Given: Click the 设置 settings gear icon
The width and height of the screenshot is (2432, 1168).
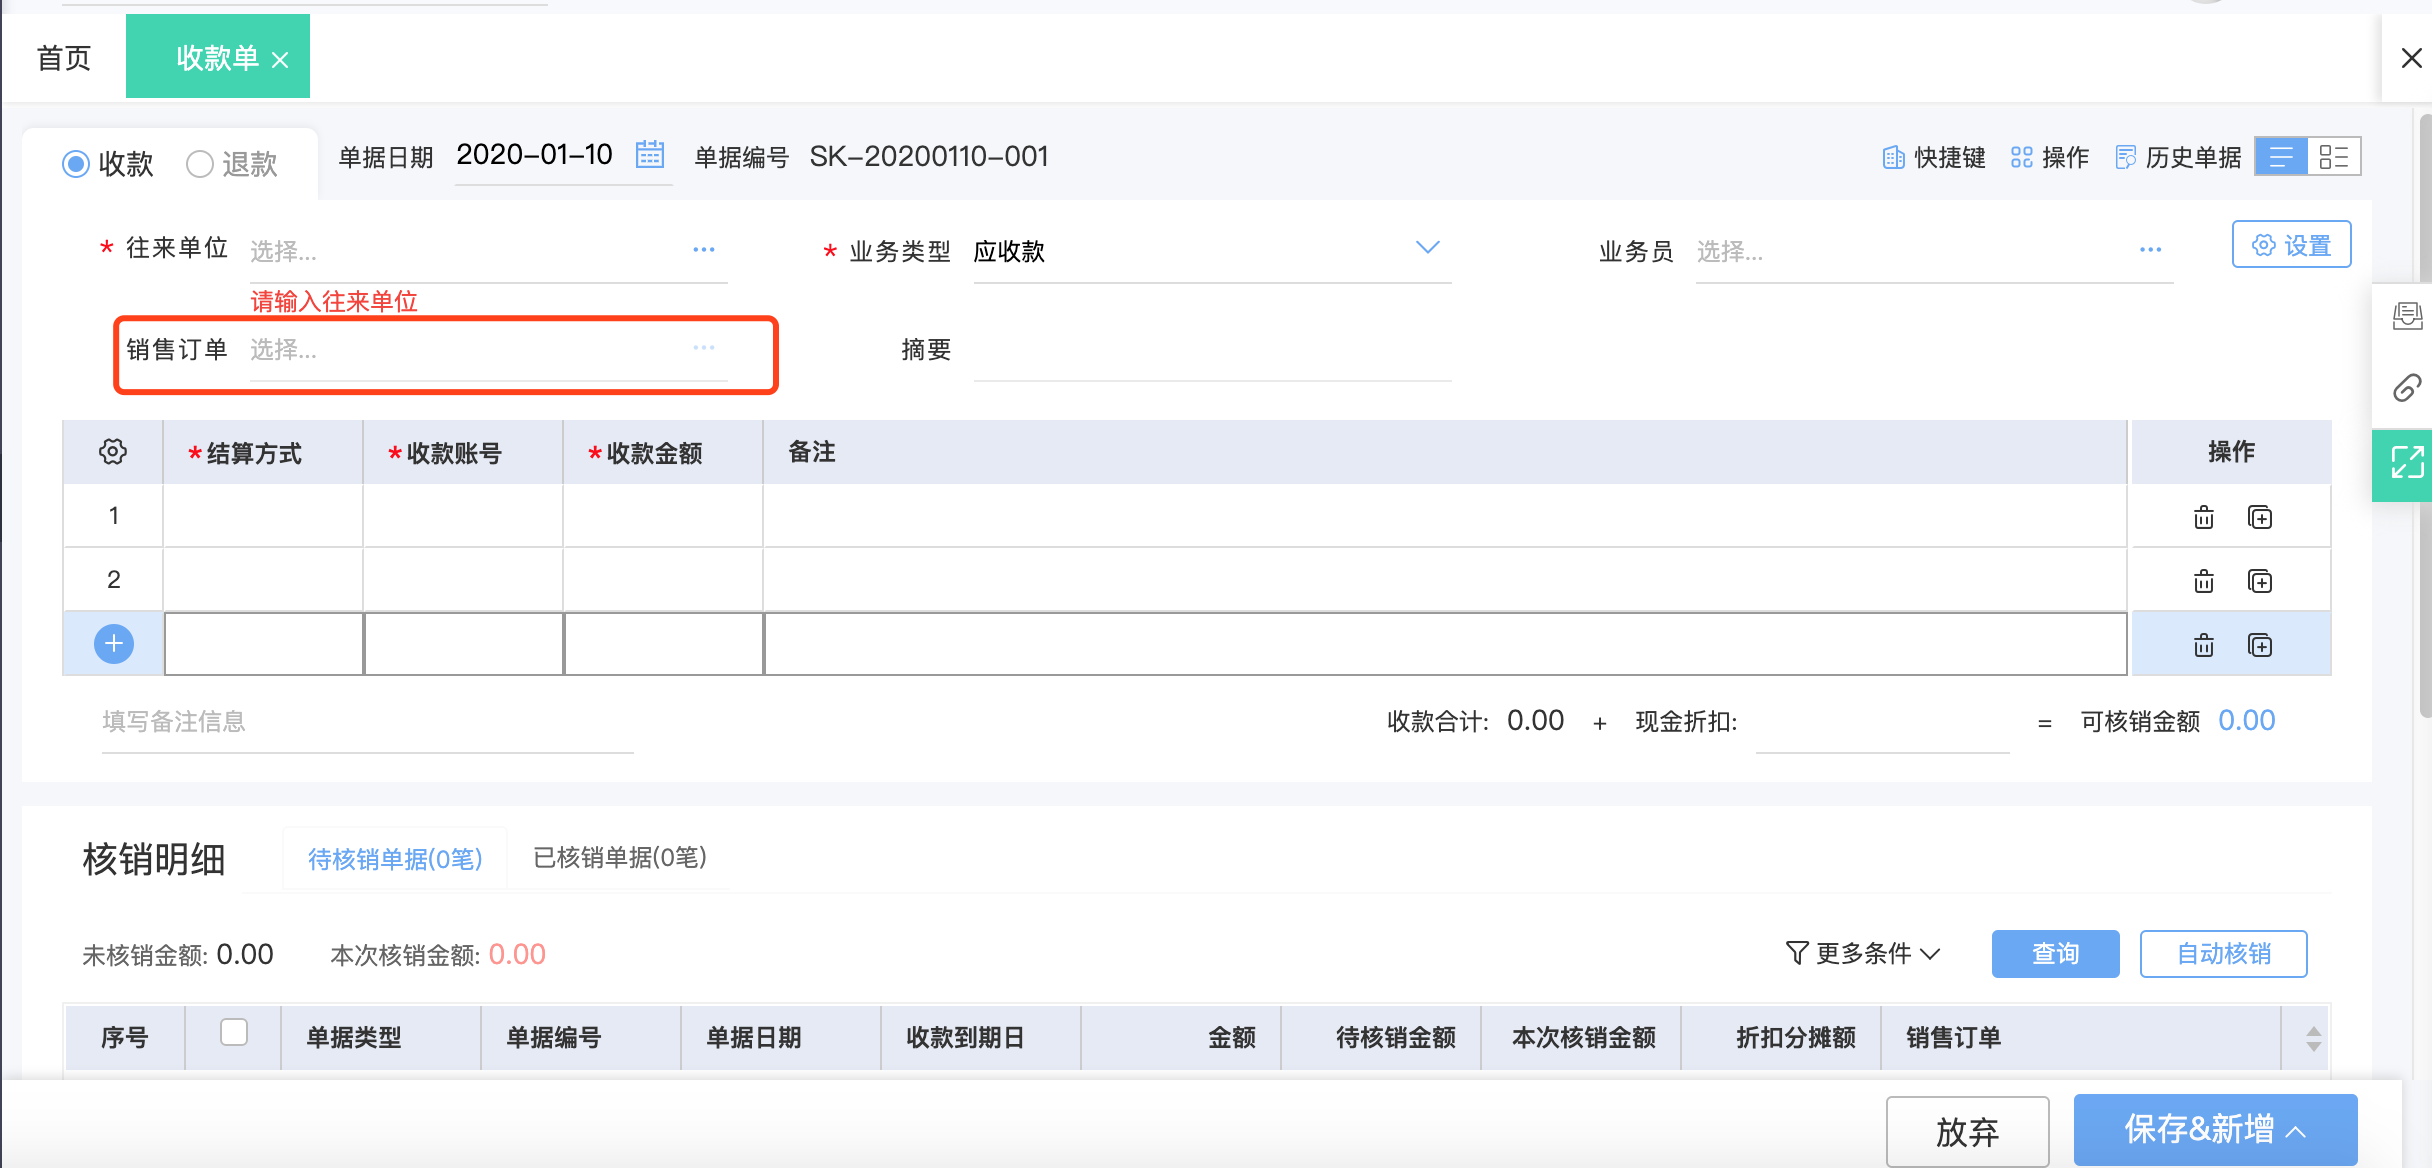Looking at the screenshot, I should [x=2268, y=245].
